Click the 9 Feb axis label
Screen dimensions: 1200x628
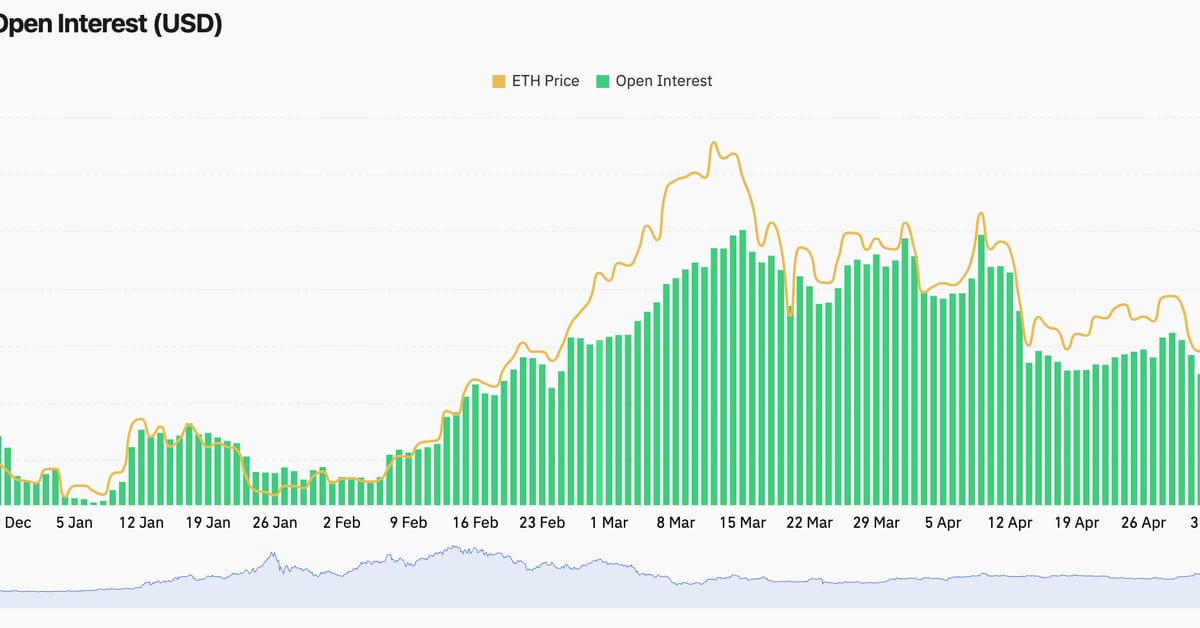click(x=408, y=522)
